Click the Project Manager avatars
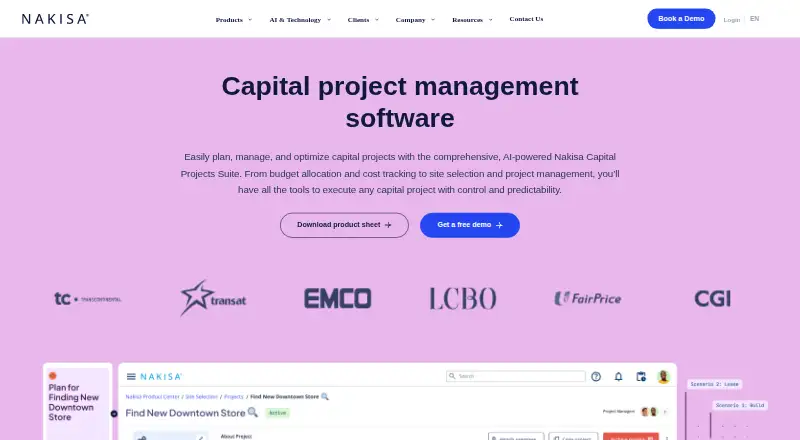The width and height of the screenshot is (800, 440). tap(649, 411)
